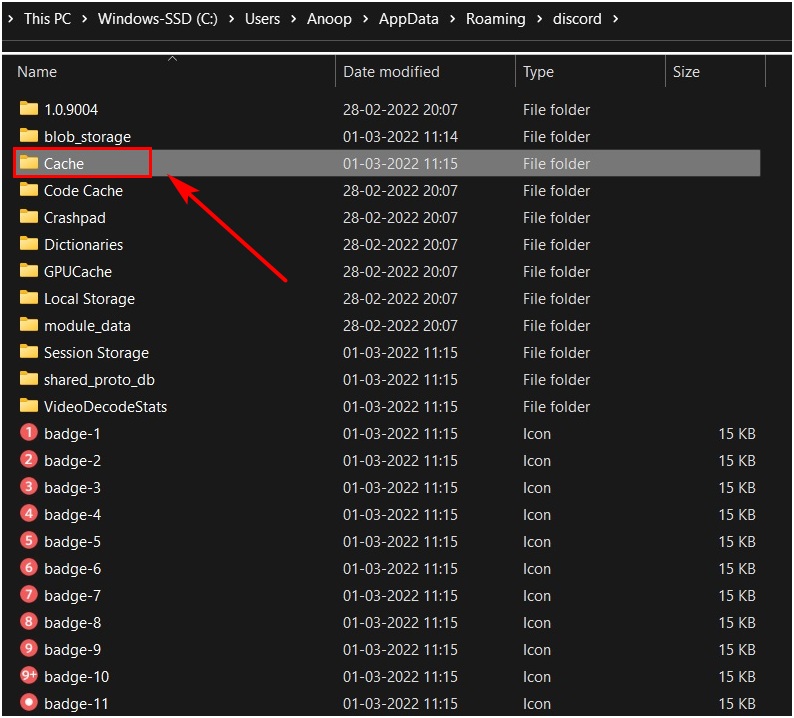Select the discord breadcrumb segment
794x718 pixels.
tap(577, 19)
